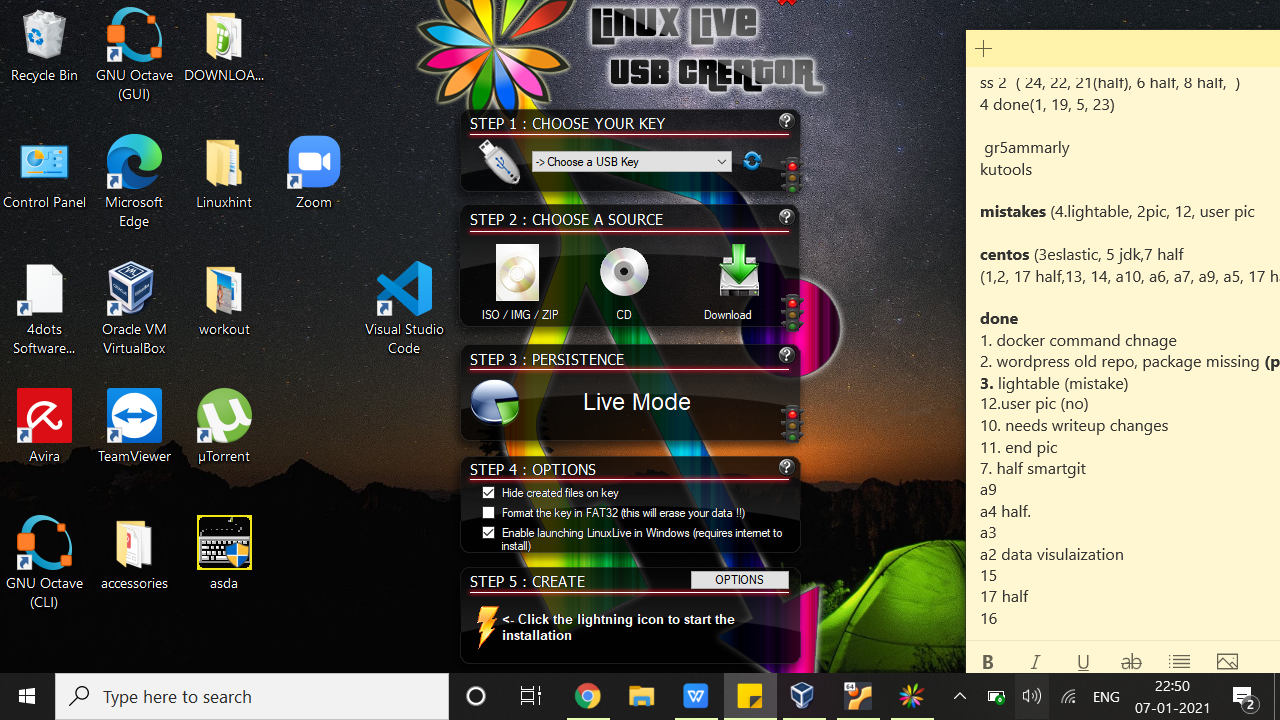Toggle strikethrough in Sticky Notes

pyautogui.click(x=1131, y=662)
